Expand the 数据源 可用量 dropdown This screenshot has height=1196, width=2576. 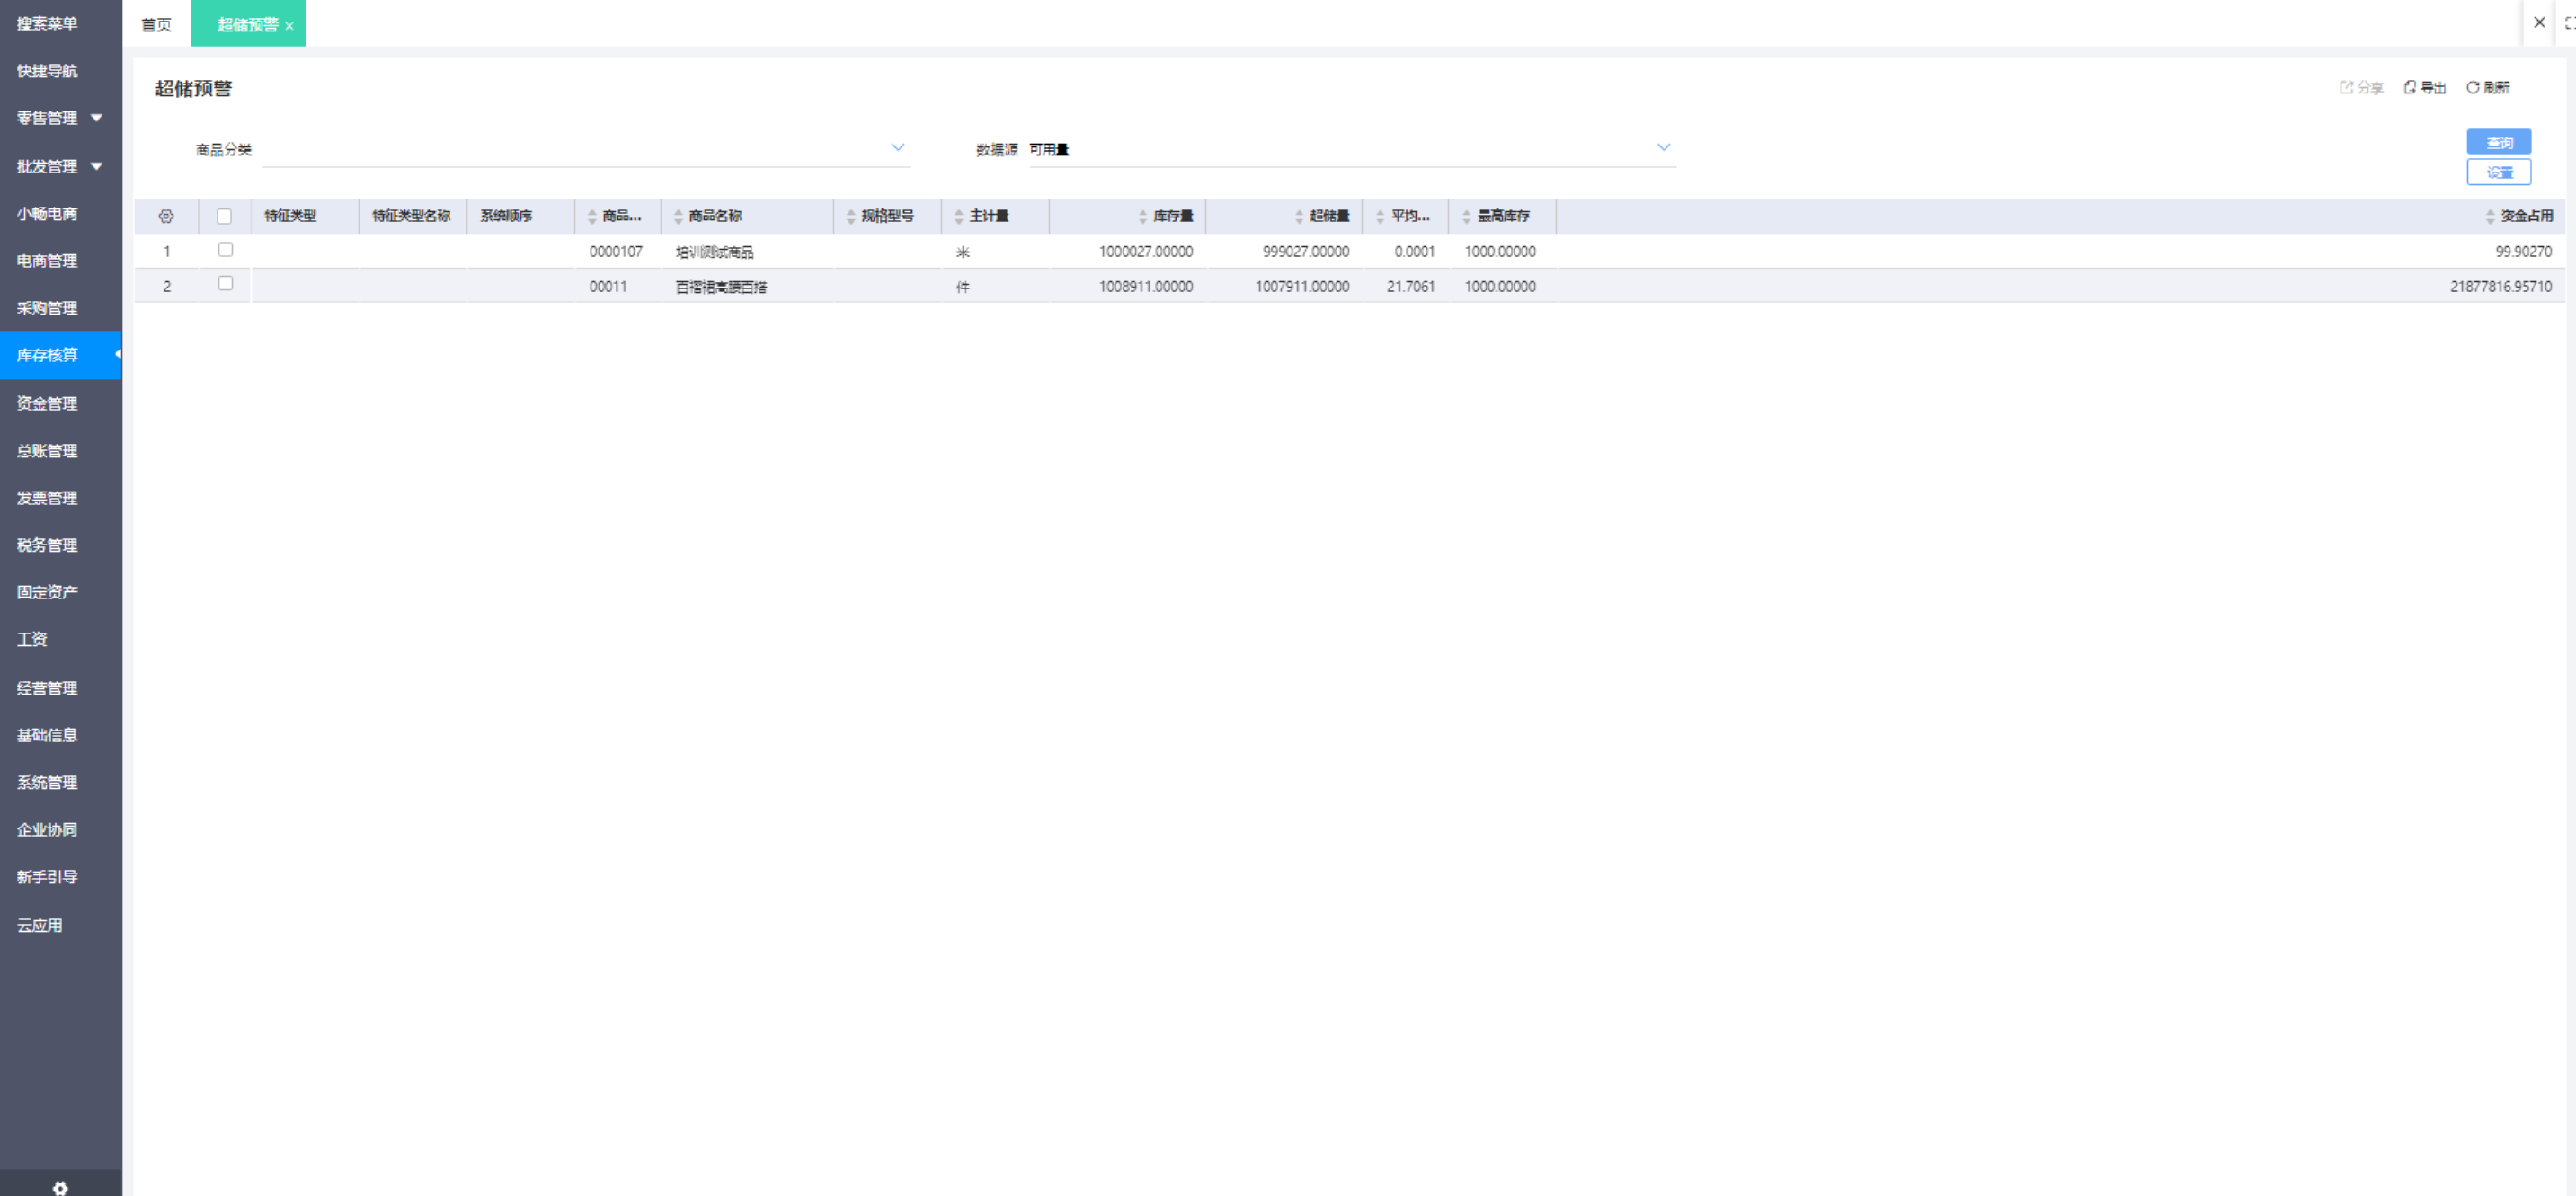coord(1663,149)
